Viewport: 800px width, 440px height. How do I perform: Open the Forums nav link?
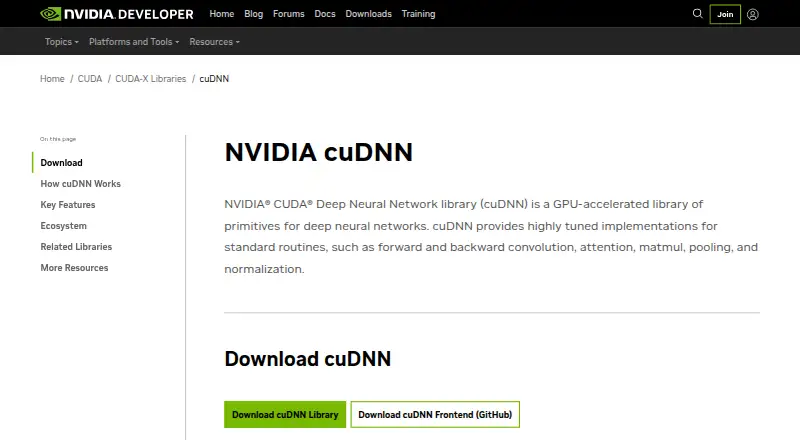pos(289,14)
